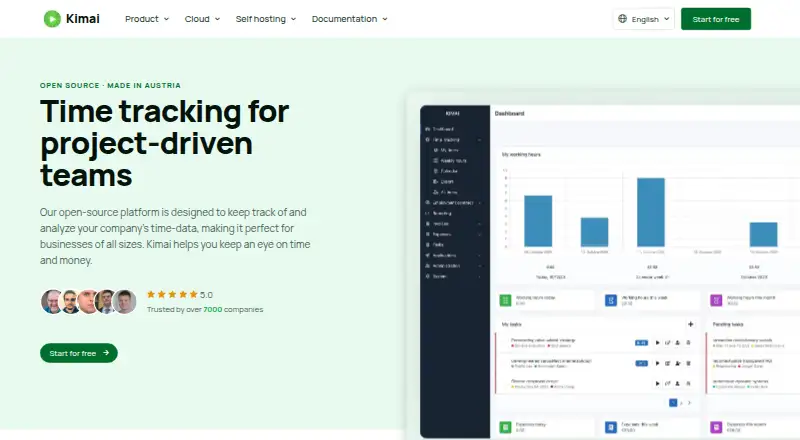Click the Dashboard title in the preview
Image resolution: width=800 pixels, height=440 pixels.
click(x=509, y=113)
